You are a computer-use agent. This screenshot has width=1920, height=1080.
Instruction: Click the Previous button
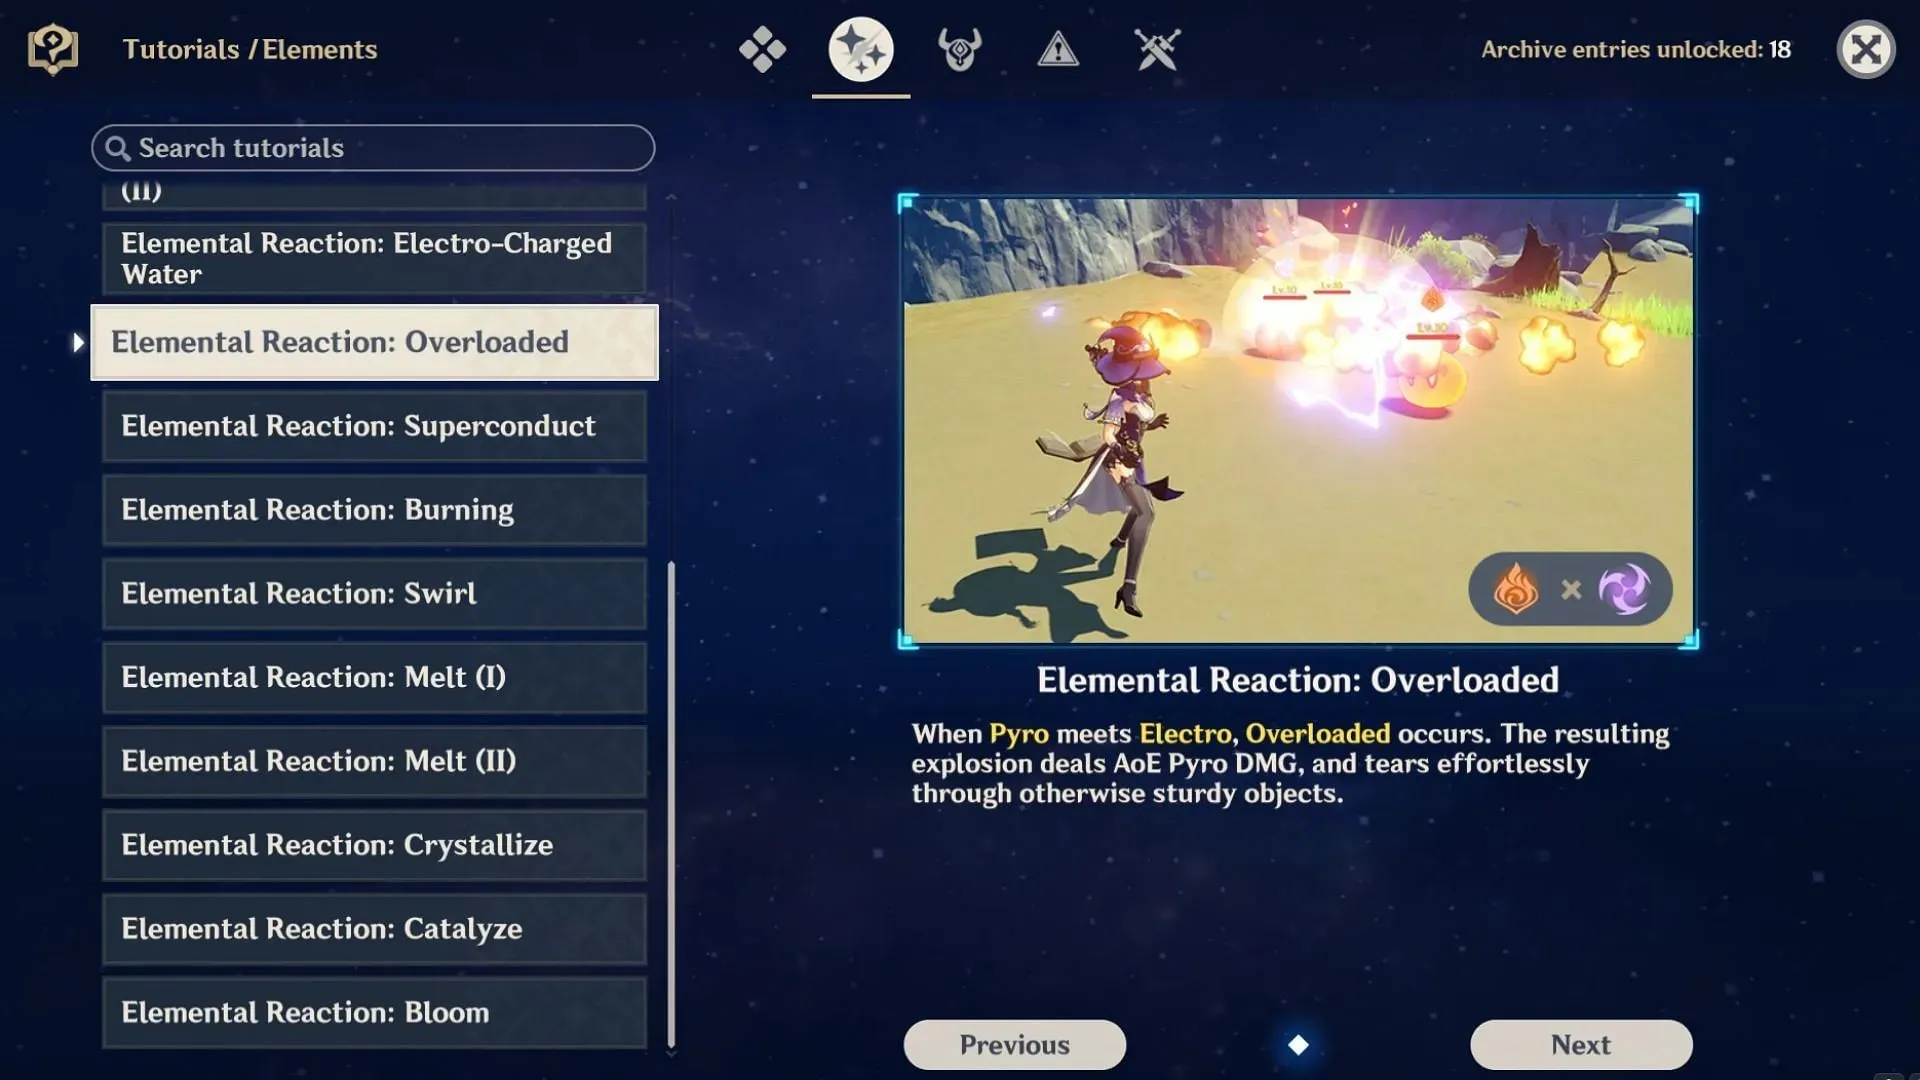point(1014,1044)
